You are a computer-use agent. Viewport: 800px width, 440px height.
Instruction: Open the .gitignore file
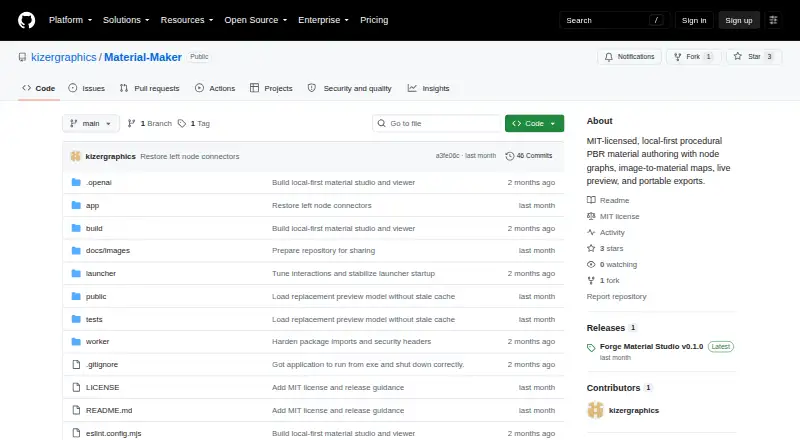[x=102, y=364]
